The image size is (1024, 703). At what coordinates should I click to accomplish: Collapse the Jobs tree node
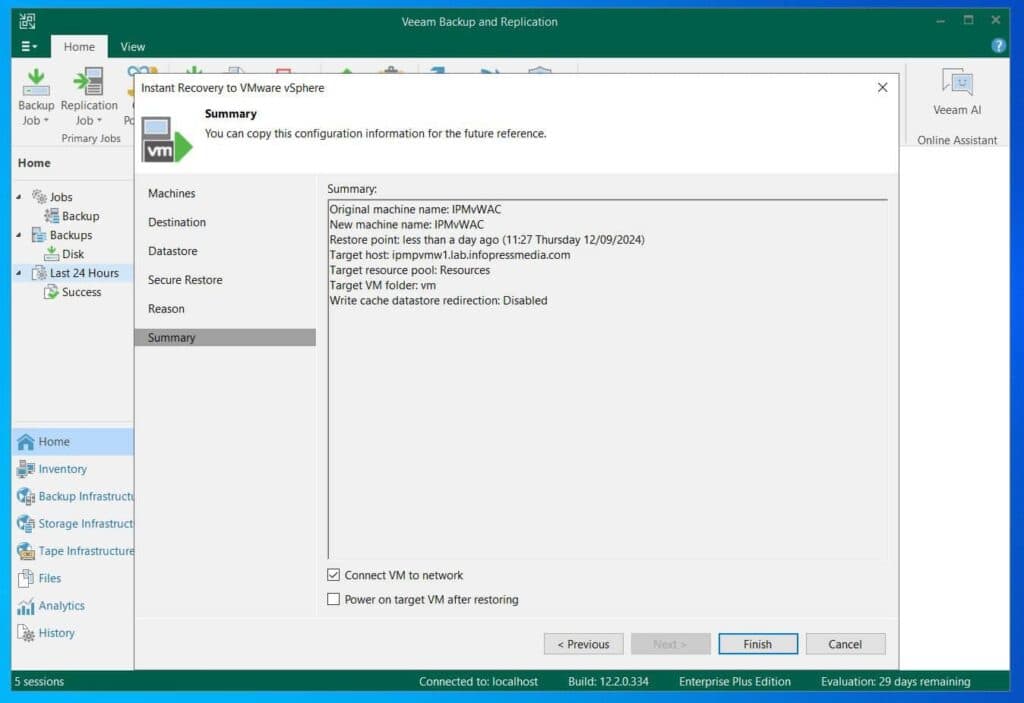pyautogui.click(x=19, y=197)
